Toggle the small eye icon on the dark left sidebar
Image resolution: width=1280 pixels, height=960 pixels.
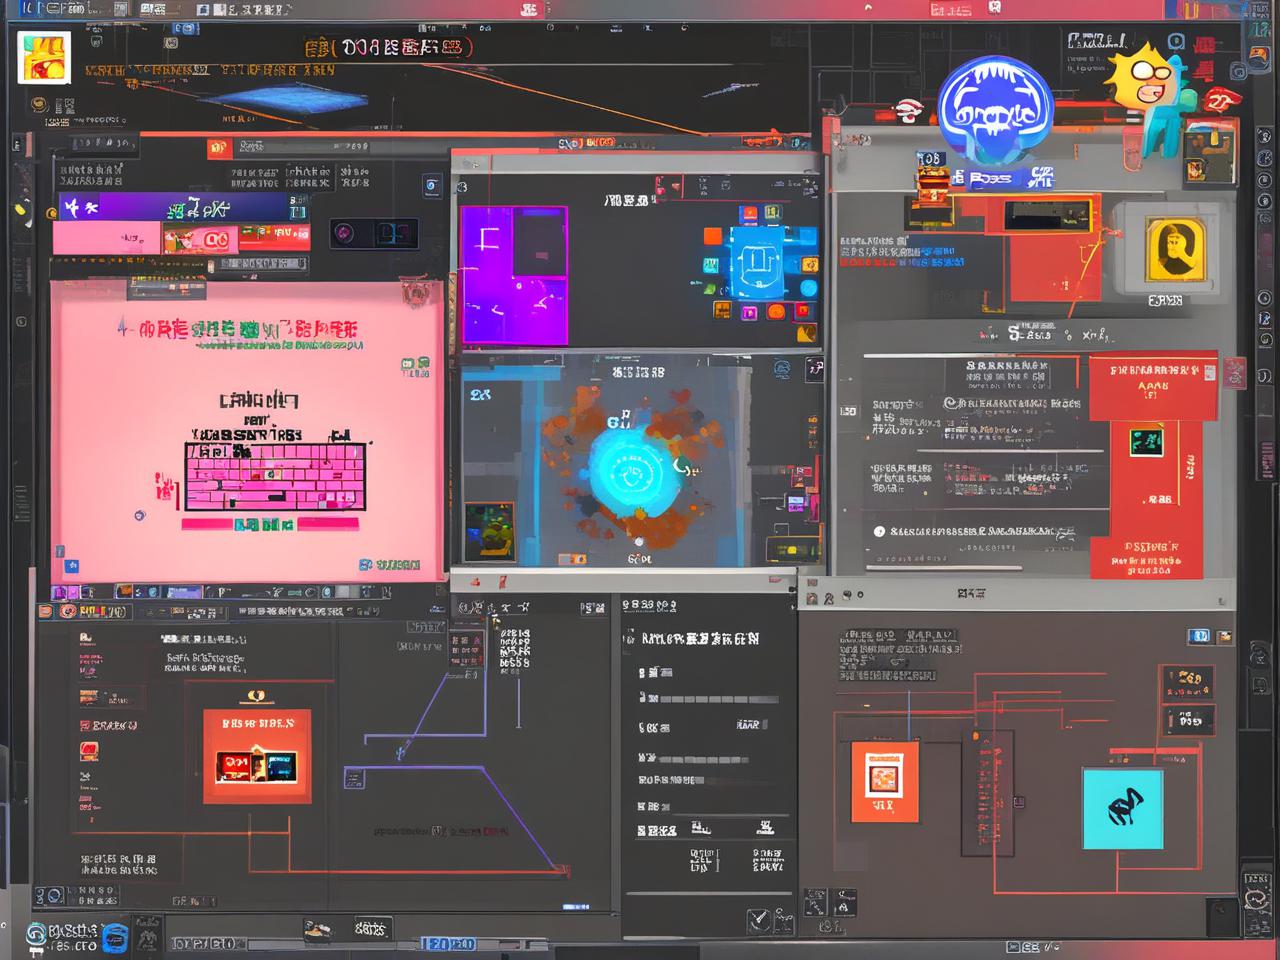tap(20, 320)
